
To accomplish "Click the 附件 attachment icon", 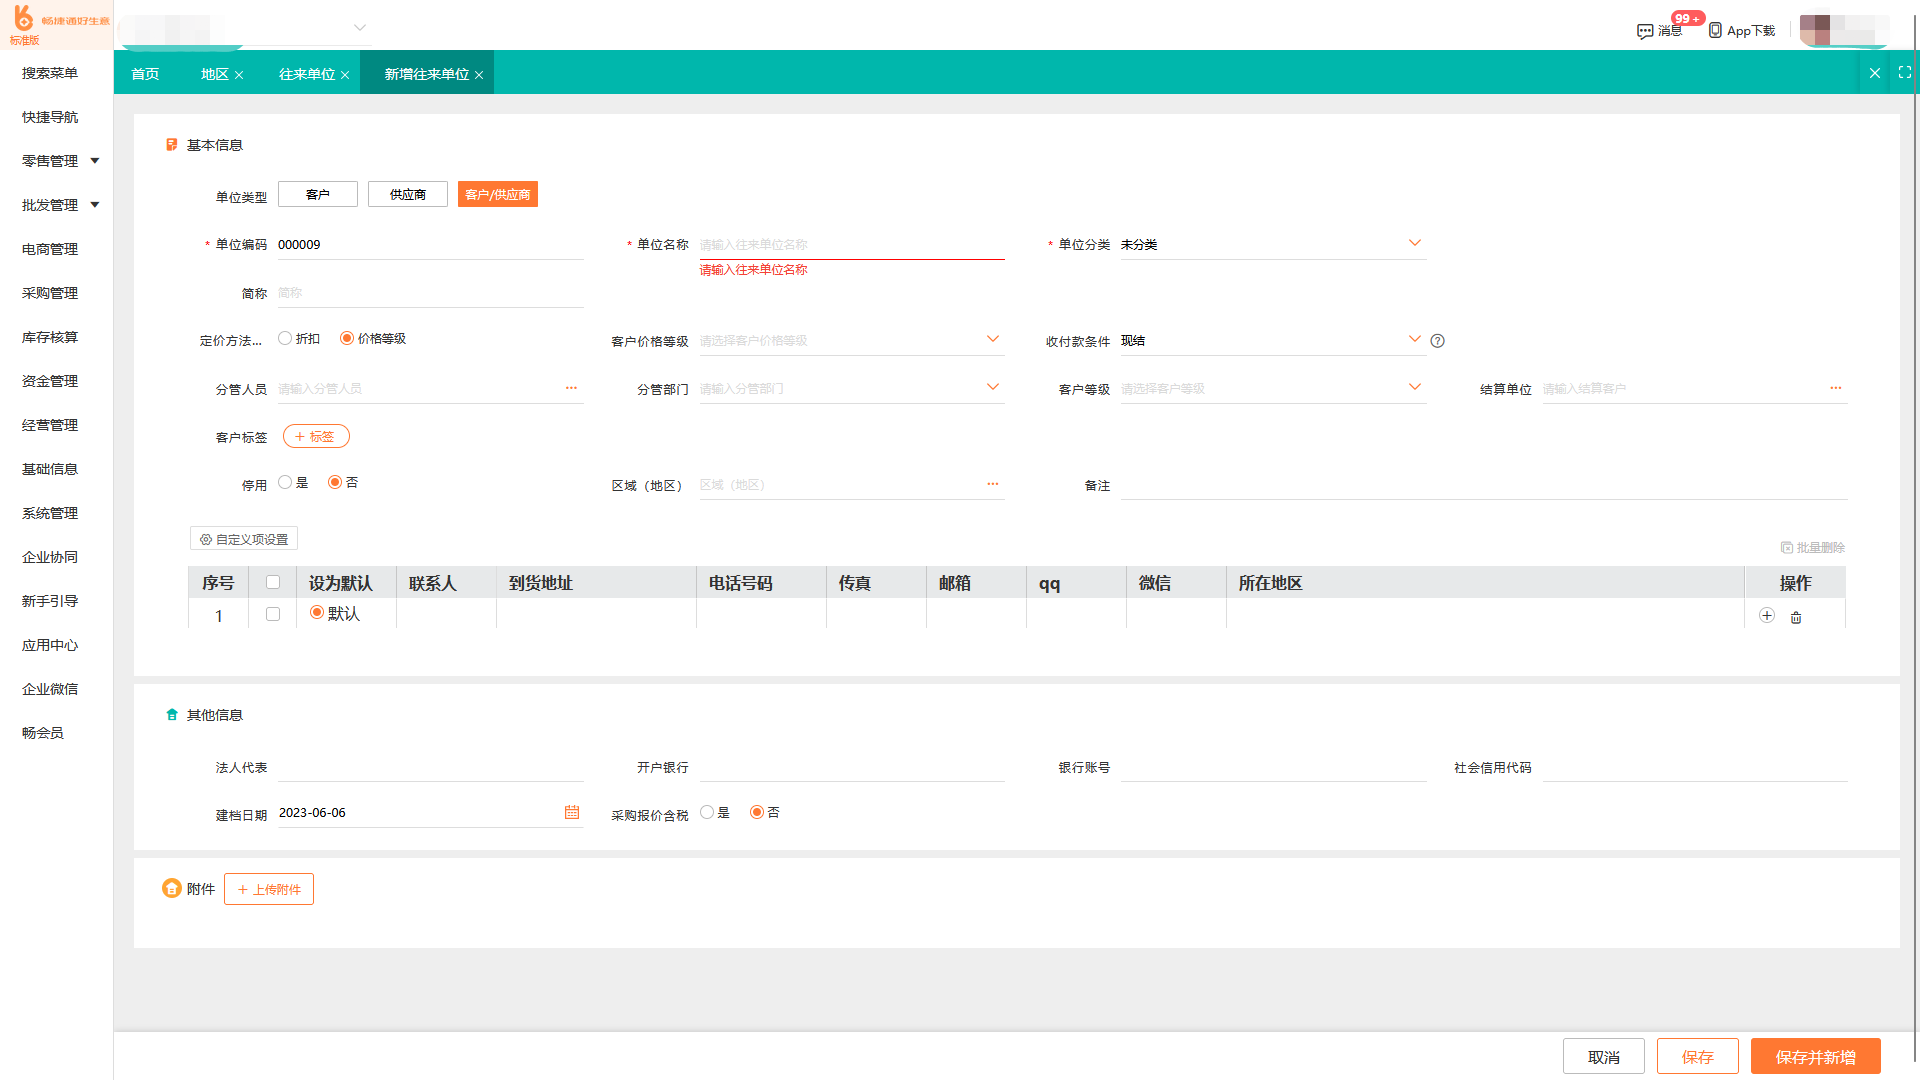I will coord(171,889).
